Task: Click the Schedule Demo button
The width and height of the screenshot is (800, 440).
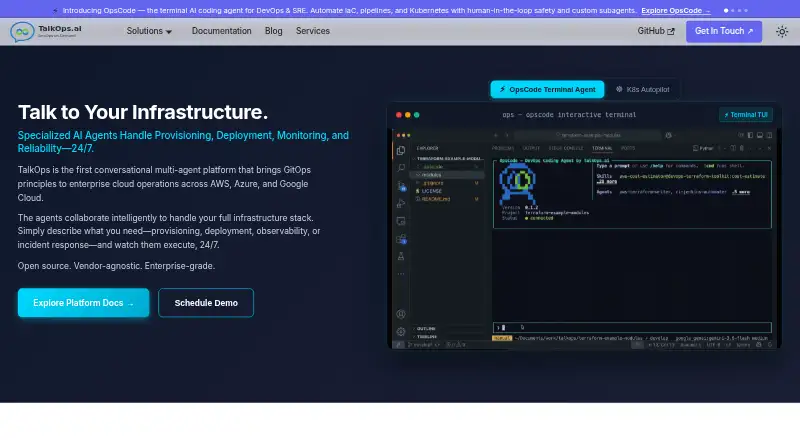Action: 206,303
